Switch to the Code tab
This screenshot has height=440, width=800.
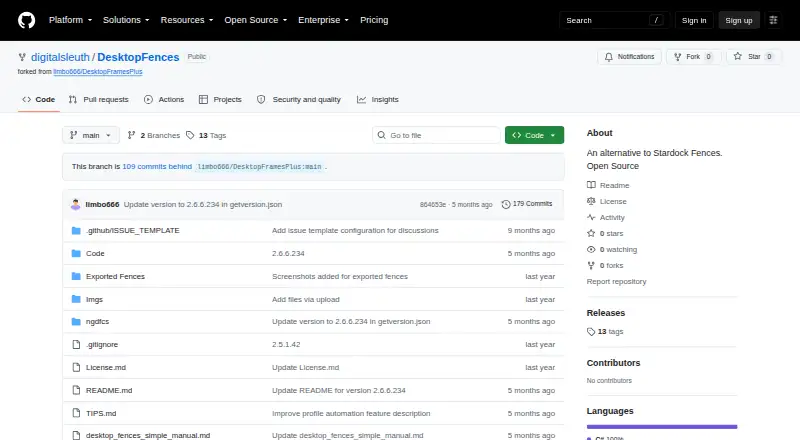pyautogui.click(x=39, y=100)
